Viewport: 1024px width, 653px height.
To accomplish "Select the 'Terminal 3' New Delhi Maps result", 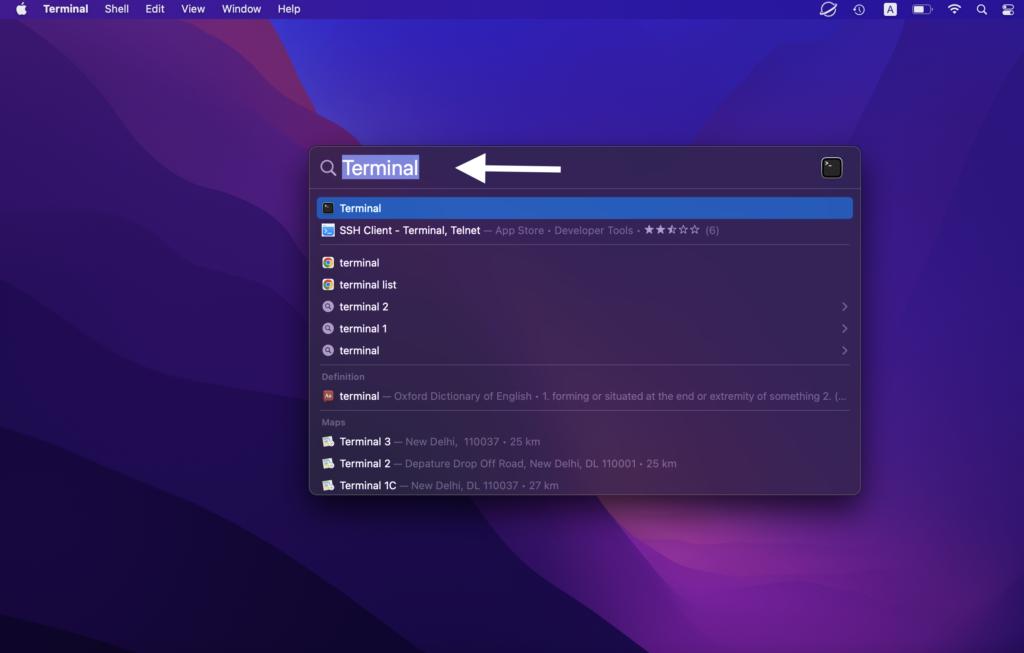I will 584,441.
